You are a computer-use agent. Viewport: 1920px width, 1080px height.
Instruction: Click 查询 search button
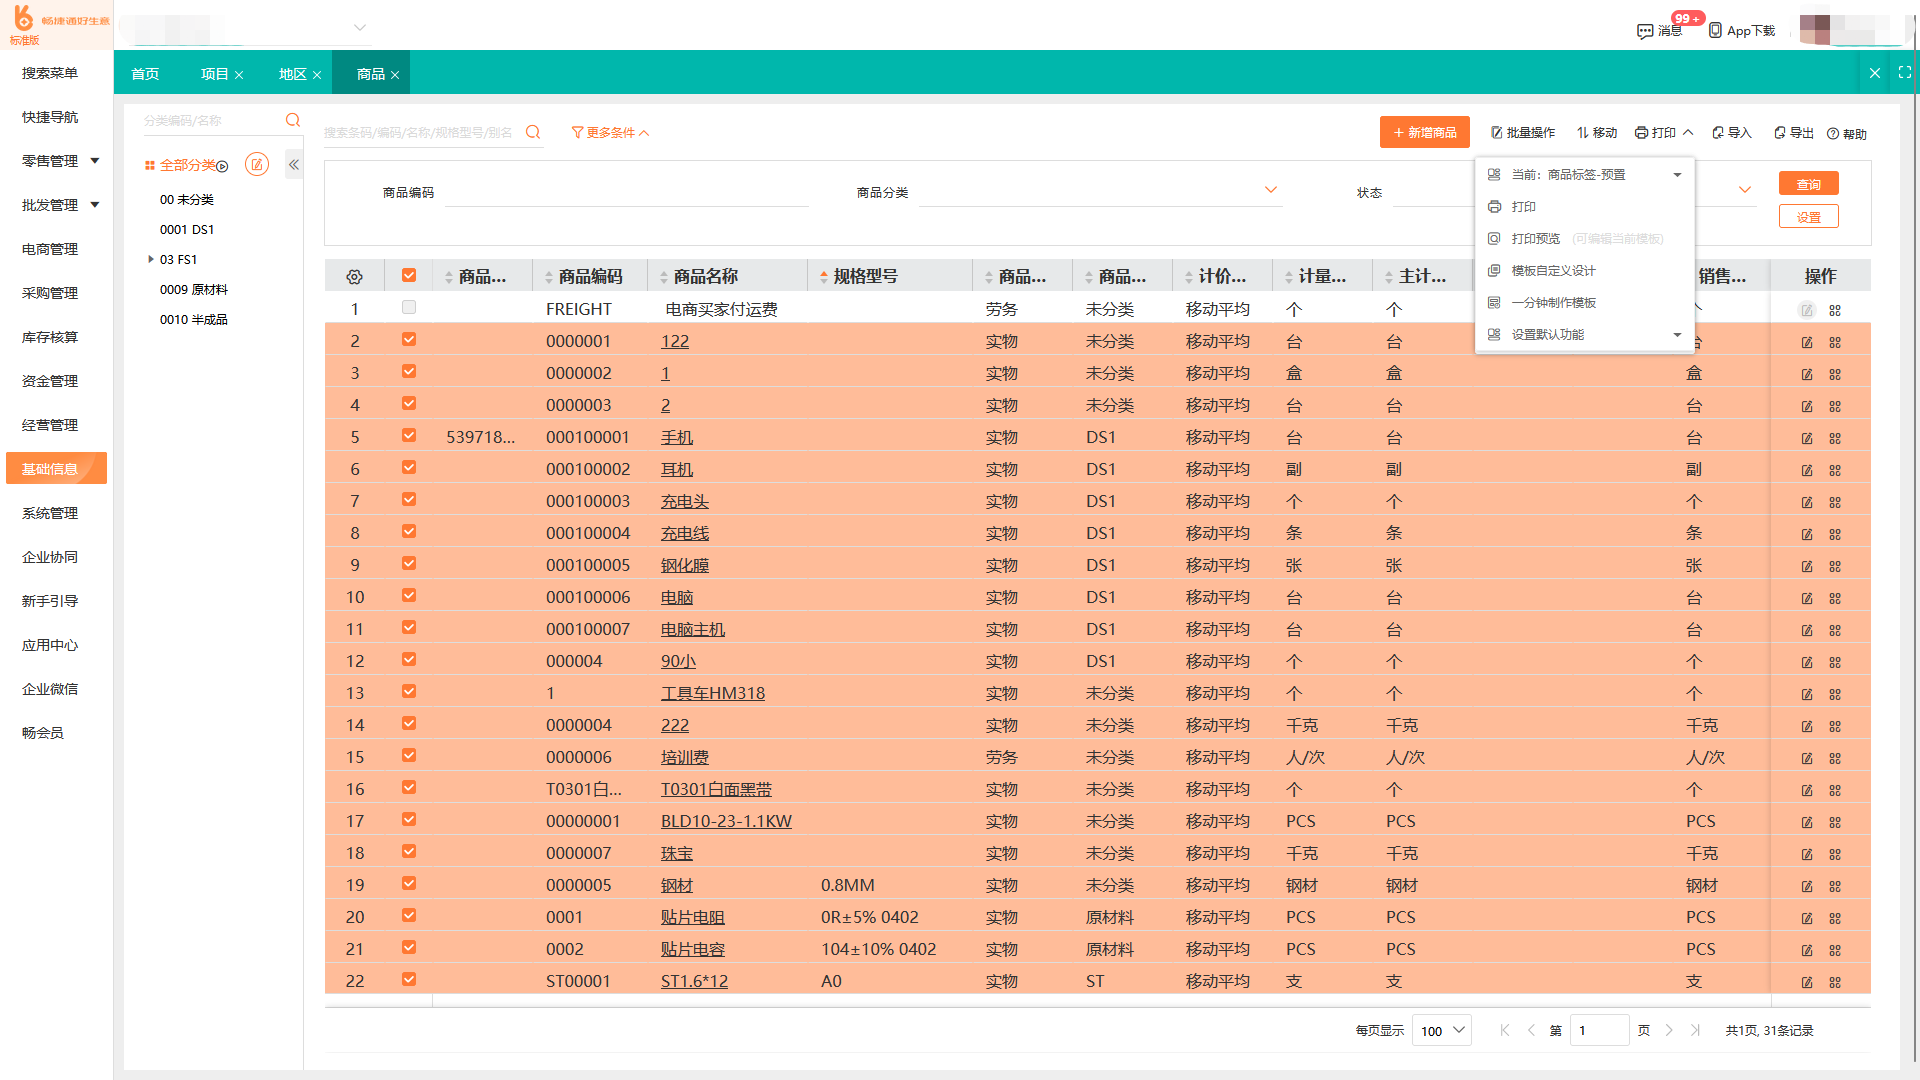1808,183
